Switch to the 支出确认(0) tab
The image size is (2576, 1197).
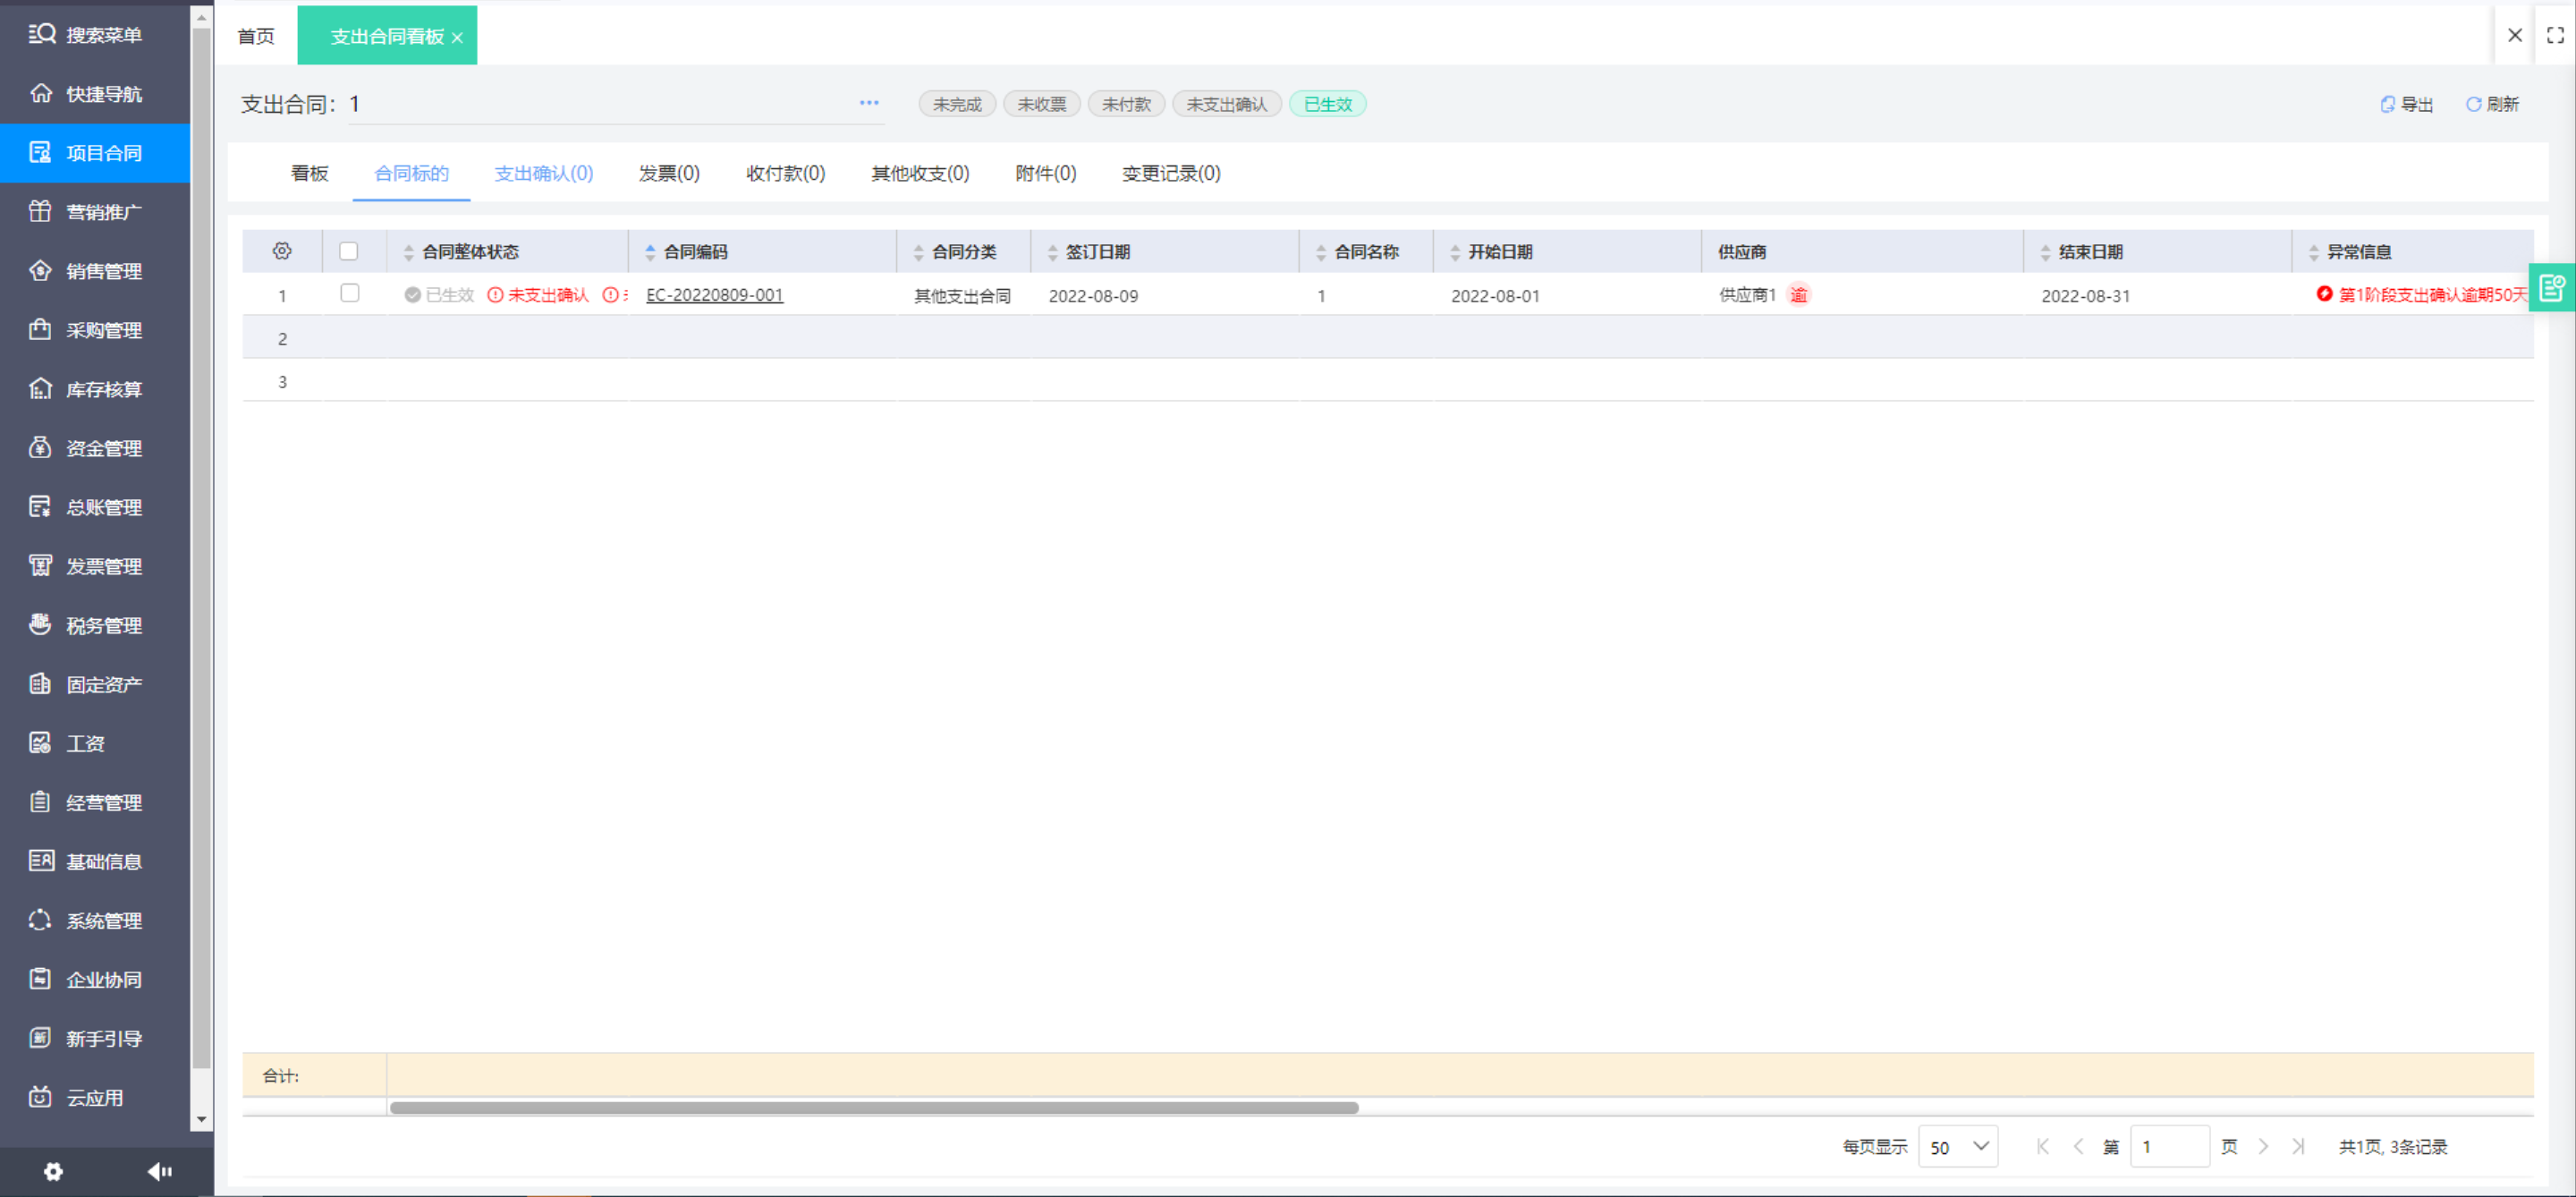(x=542, y=173)
